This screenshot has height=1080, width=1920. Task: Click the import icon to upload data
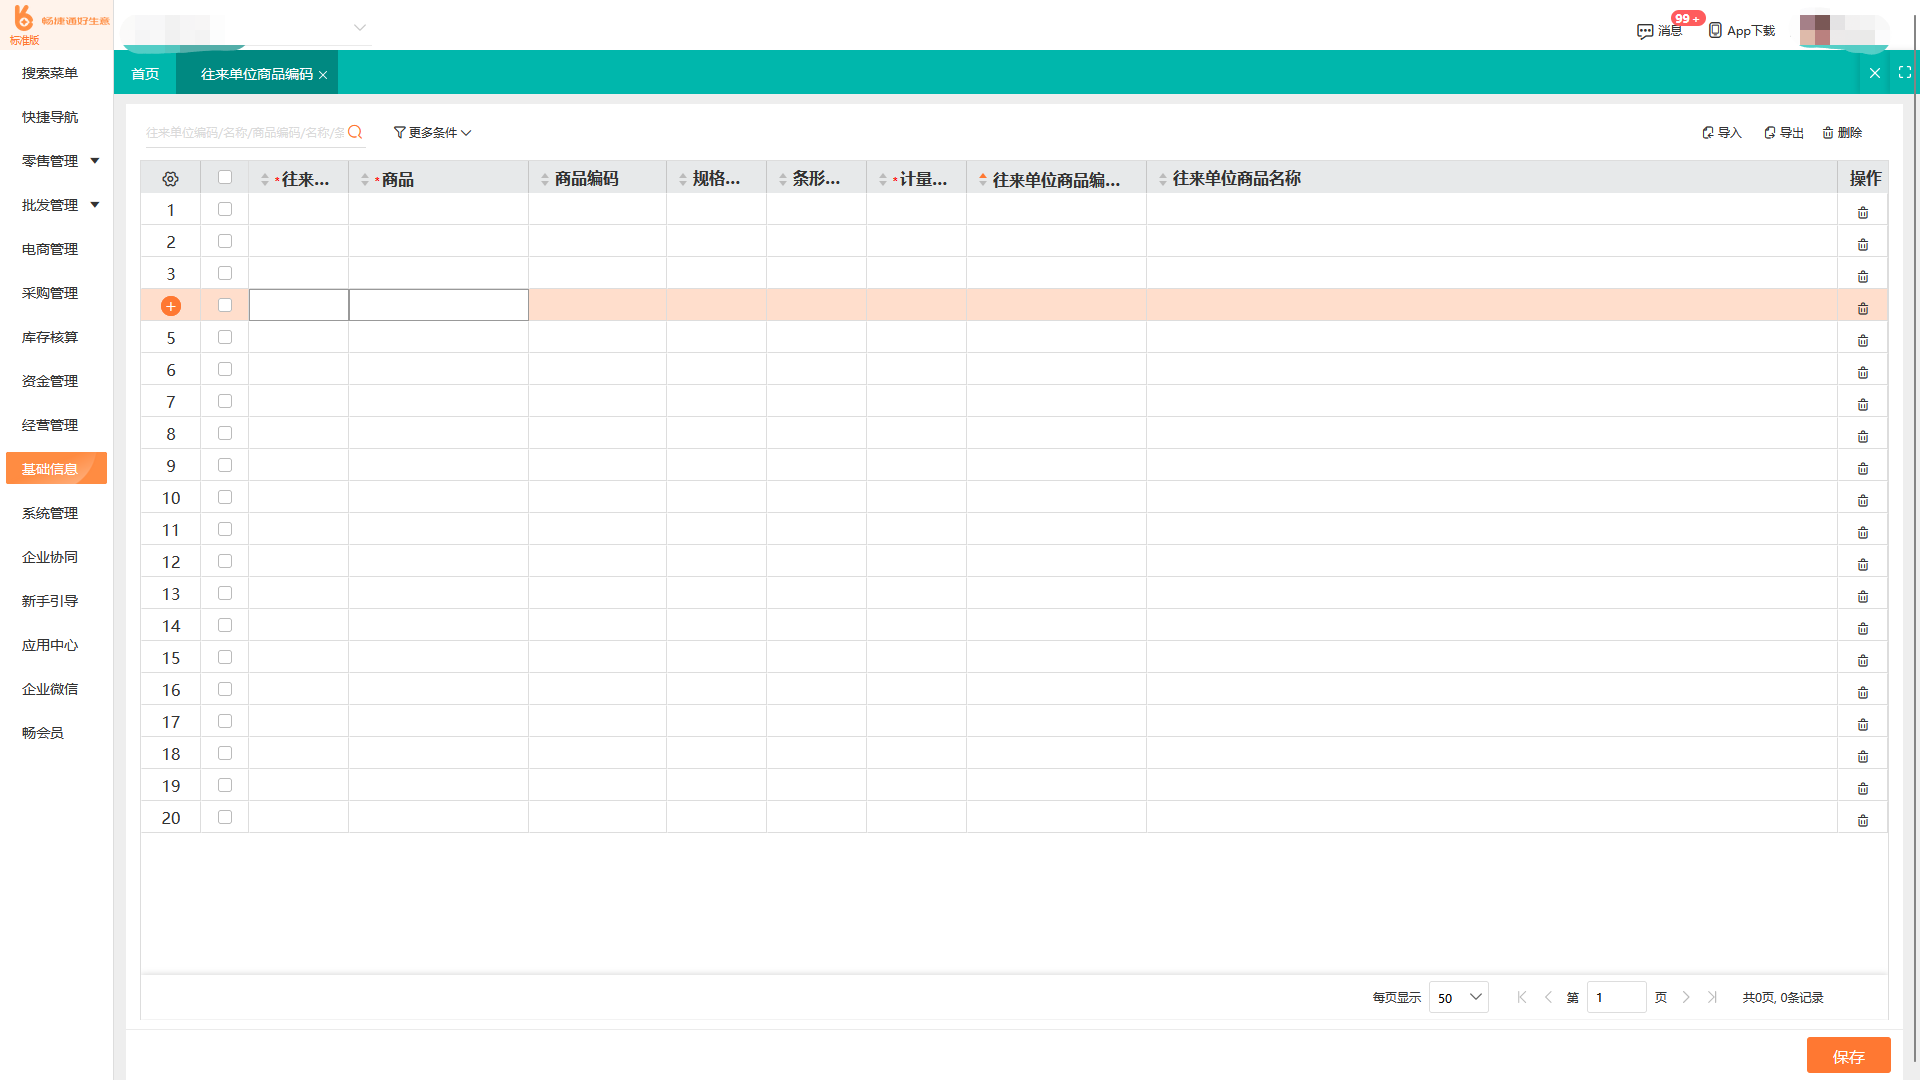[1722, 132]
